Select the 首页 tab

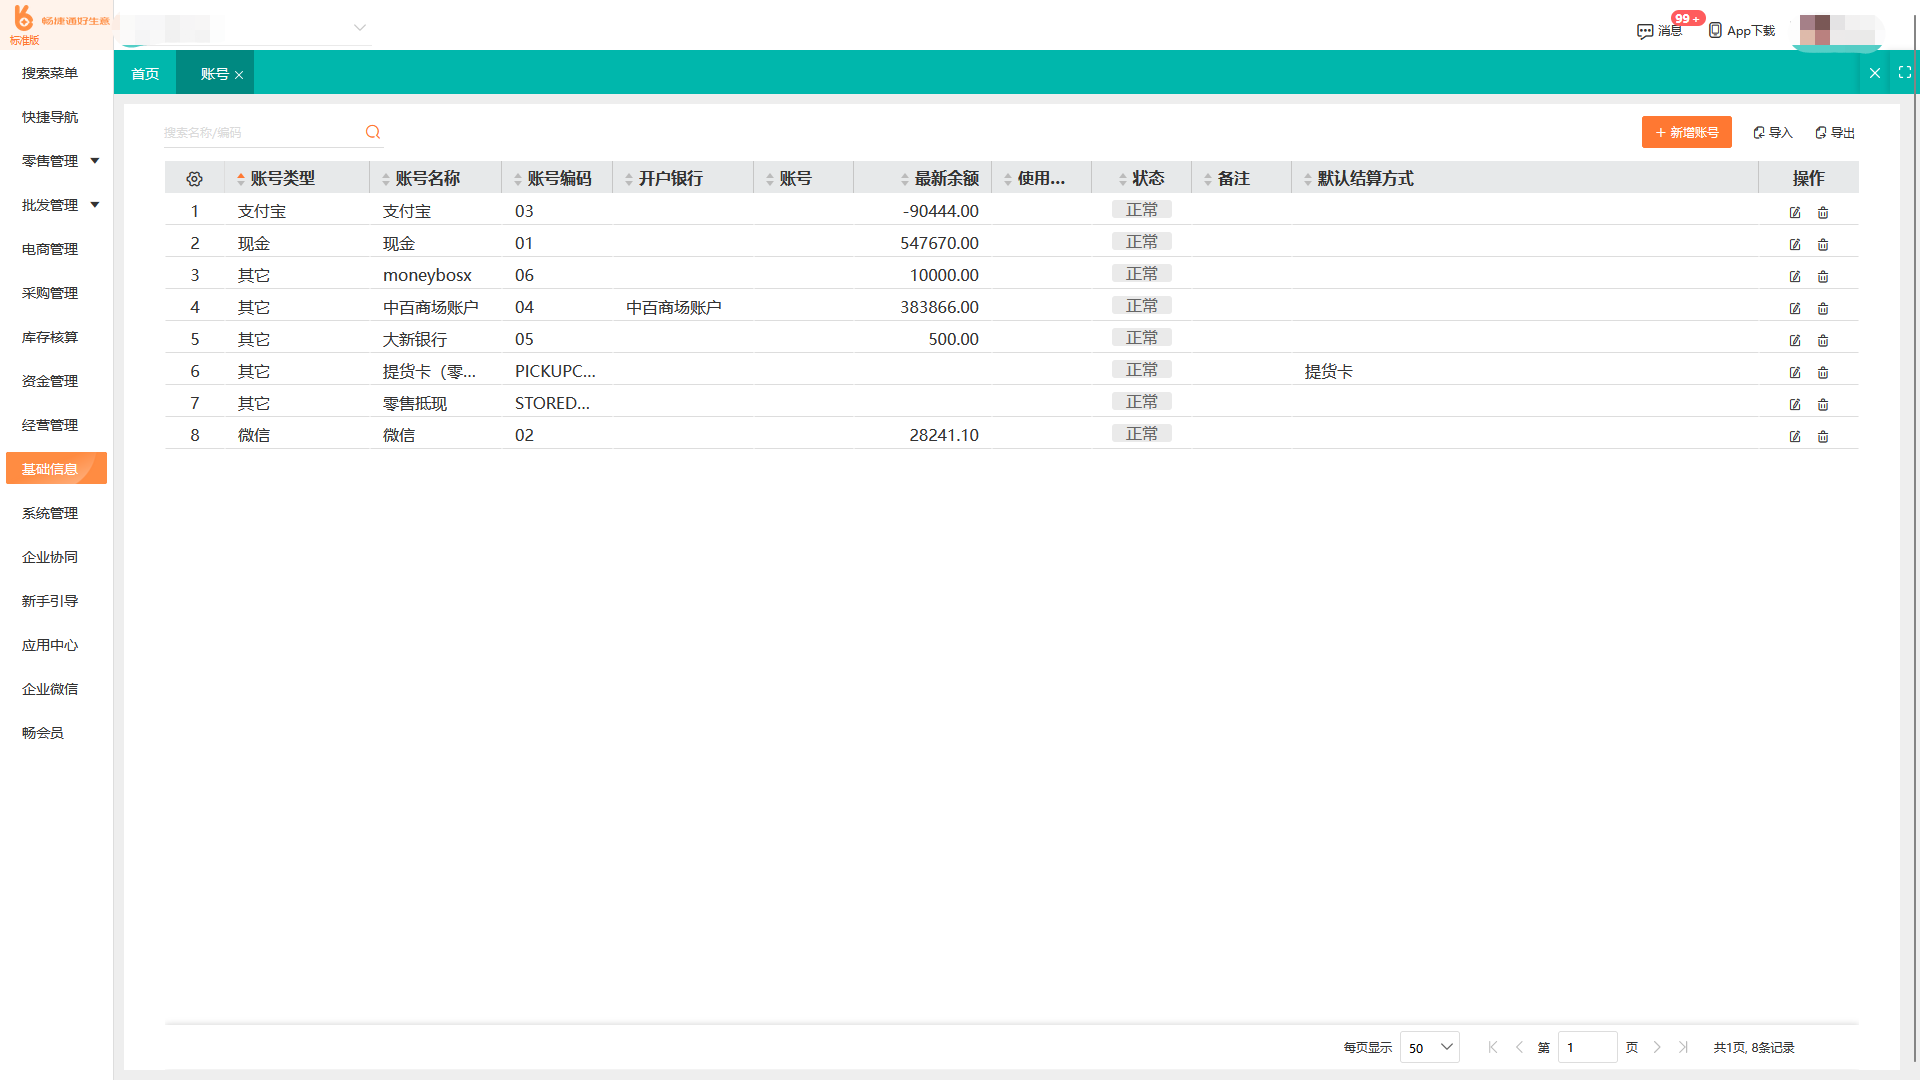(x=146, y=74)
